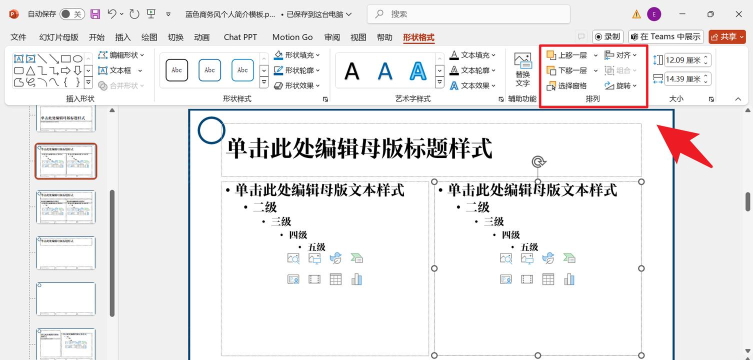Switch to the 插入 tab
This screenshot has width=753, height=360.
[123, 37]
